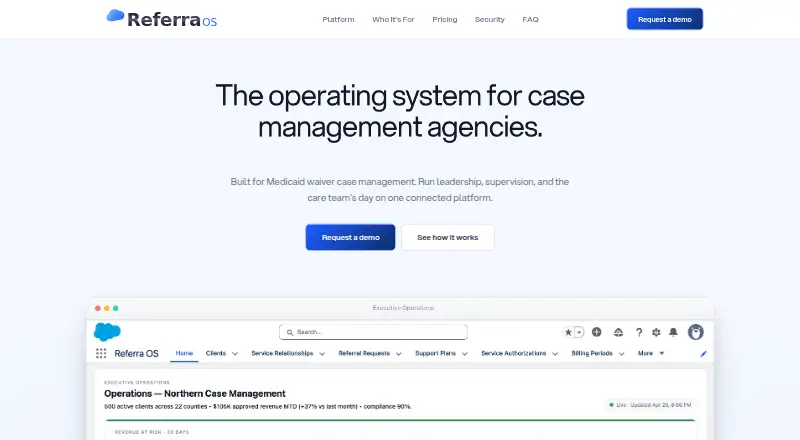
Task: Expand the Clients tab chevron
Action: tap(235, 354)
